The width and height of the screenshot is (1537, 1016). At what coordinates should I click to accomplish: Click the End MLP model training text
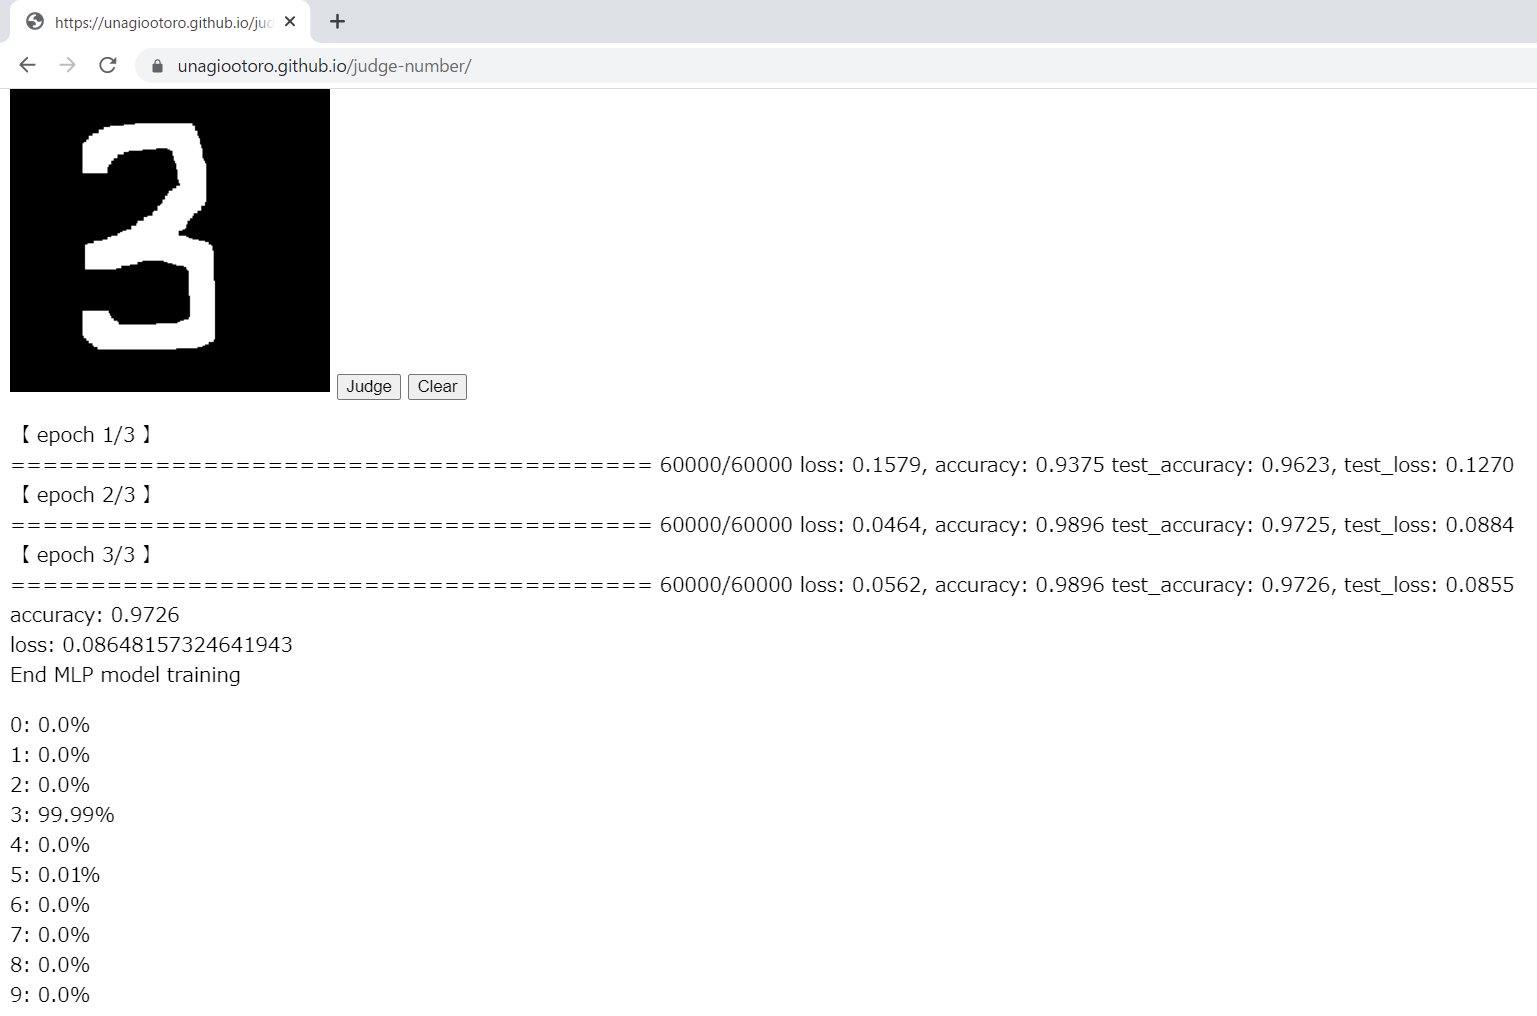[x=125, y=675]
